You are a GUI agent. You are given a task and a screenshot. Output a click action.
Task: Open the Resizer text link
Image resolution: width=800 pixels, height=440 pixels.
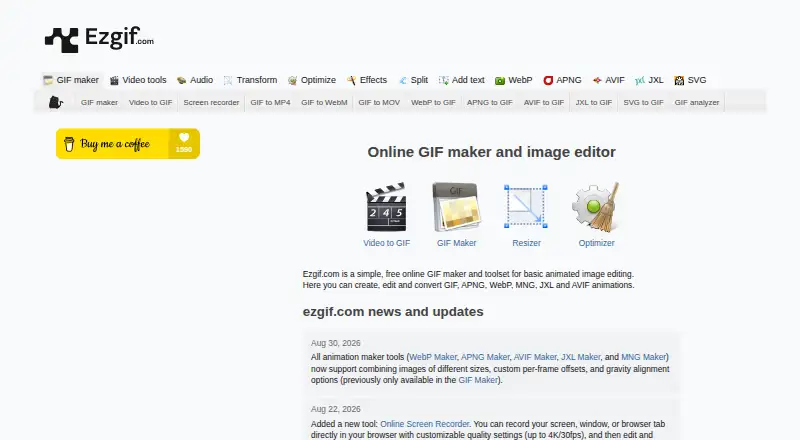point(527,243)
